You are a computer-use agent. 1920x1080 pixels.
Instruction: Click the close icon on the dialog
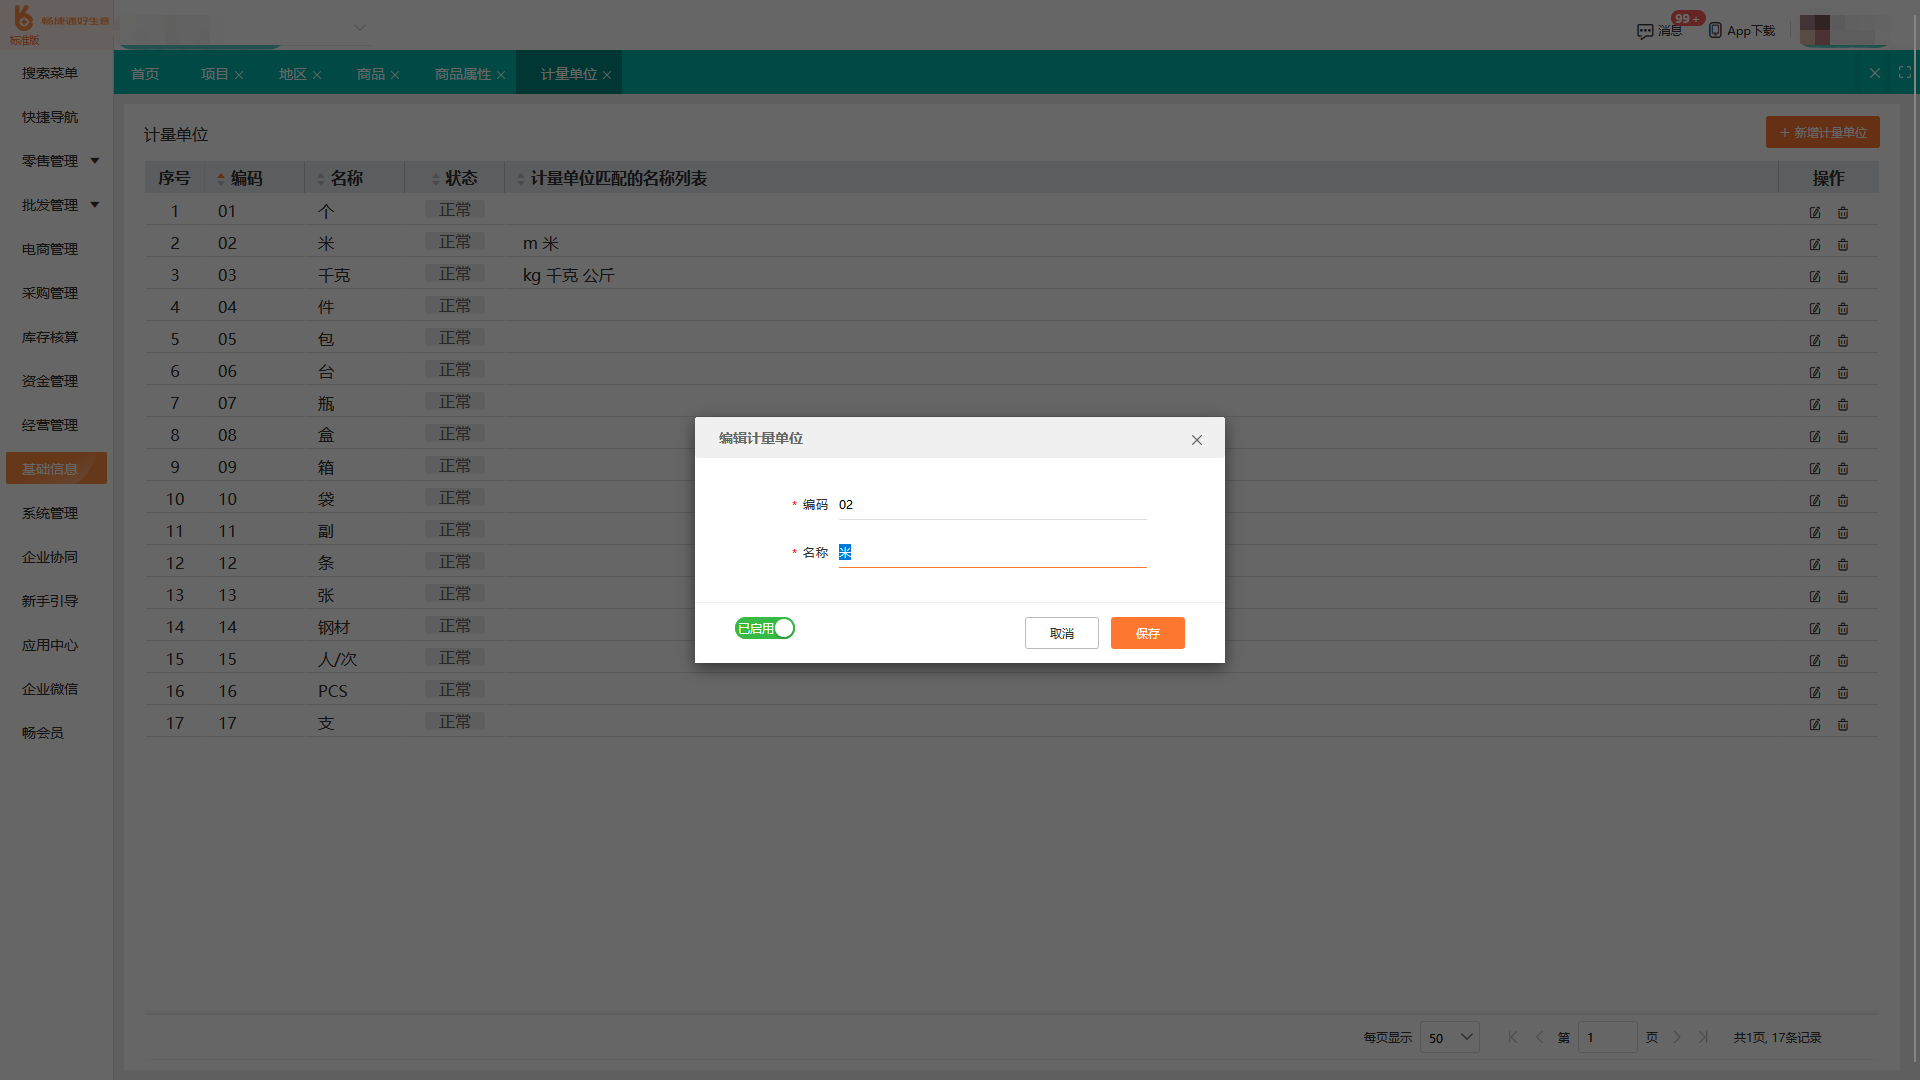[x=1197, y=439]
